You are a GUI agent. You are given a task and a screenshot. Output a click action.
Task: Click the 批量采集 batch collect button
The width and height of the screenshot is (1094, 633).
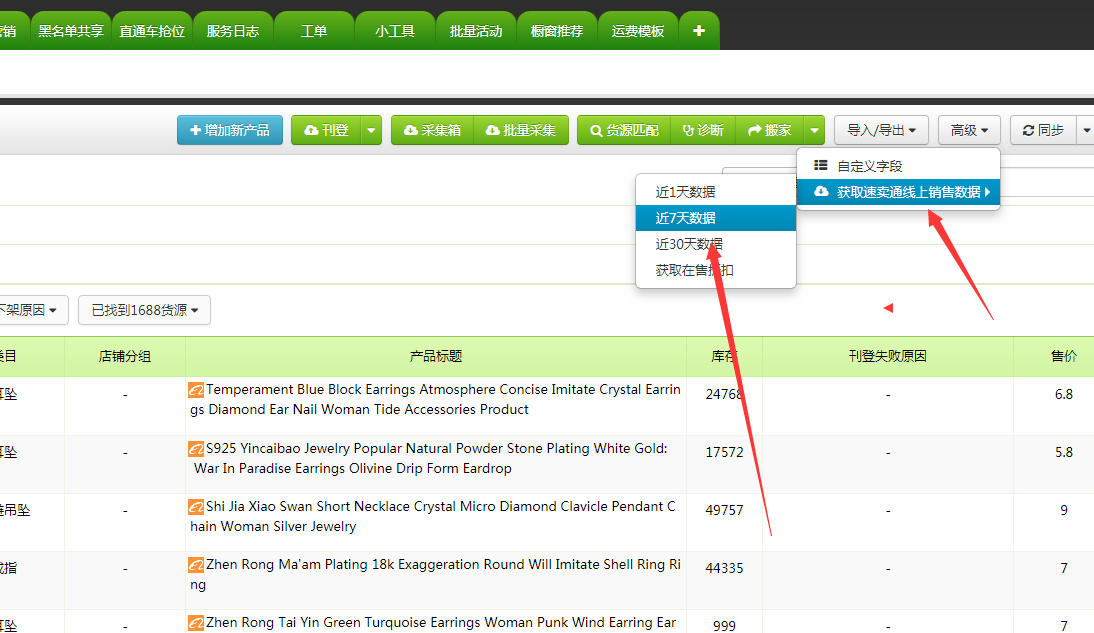[x=520, y=130]
